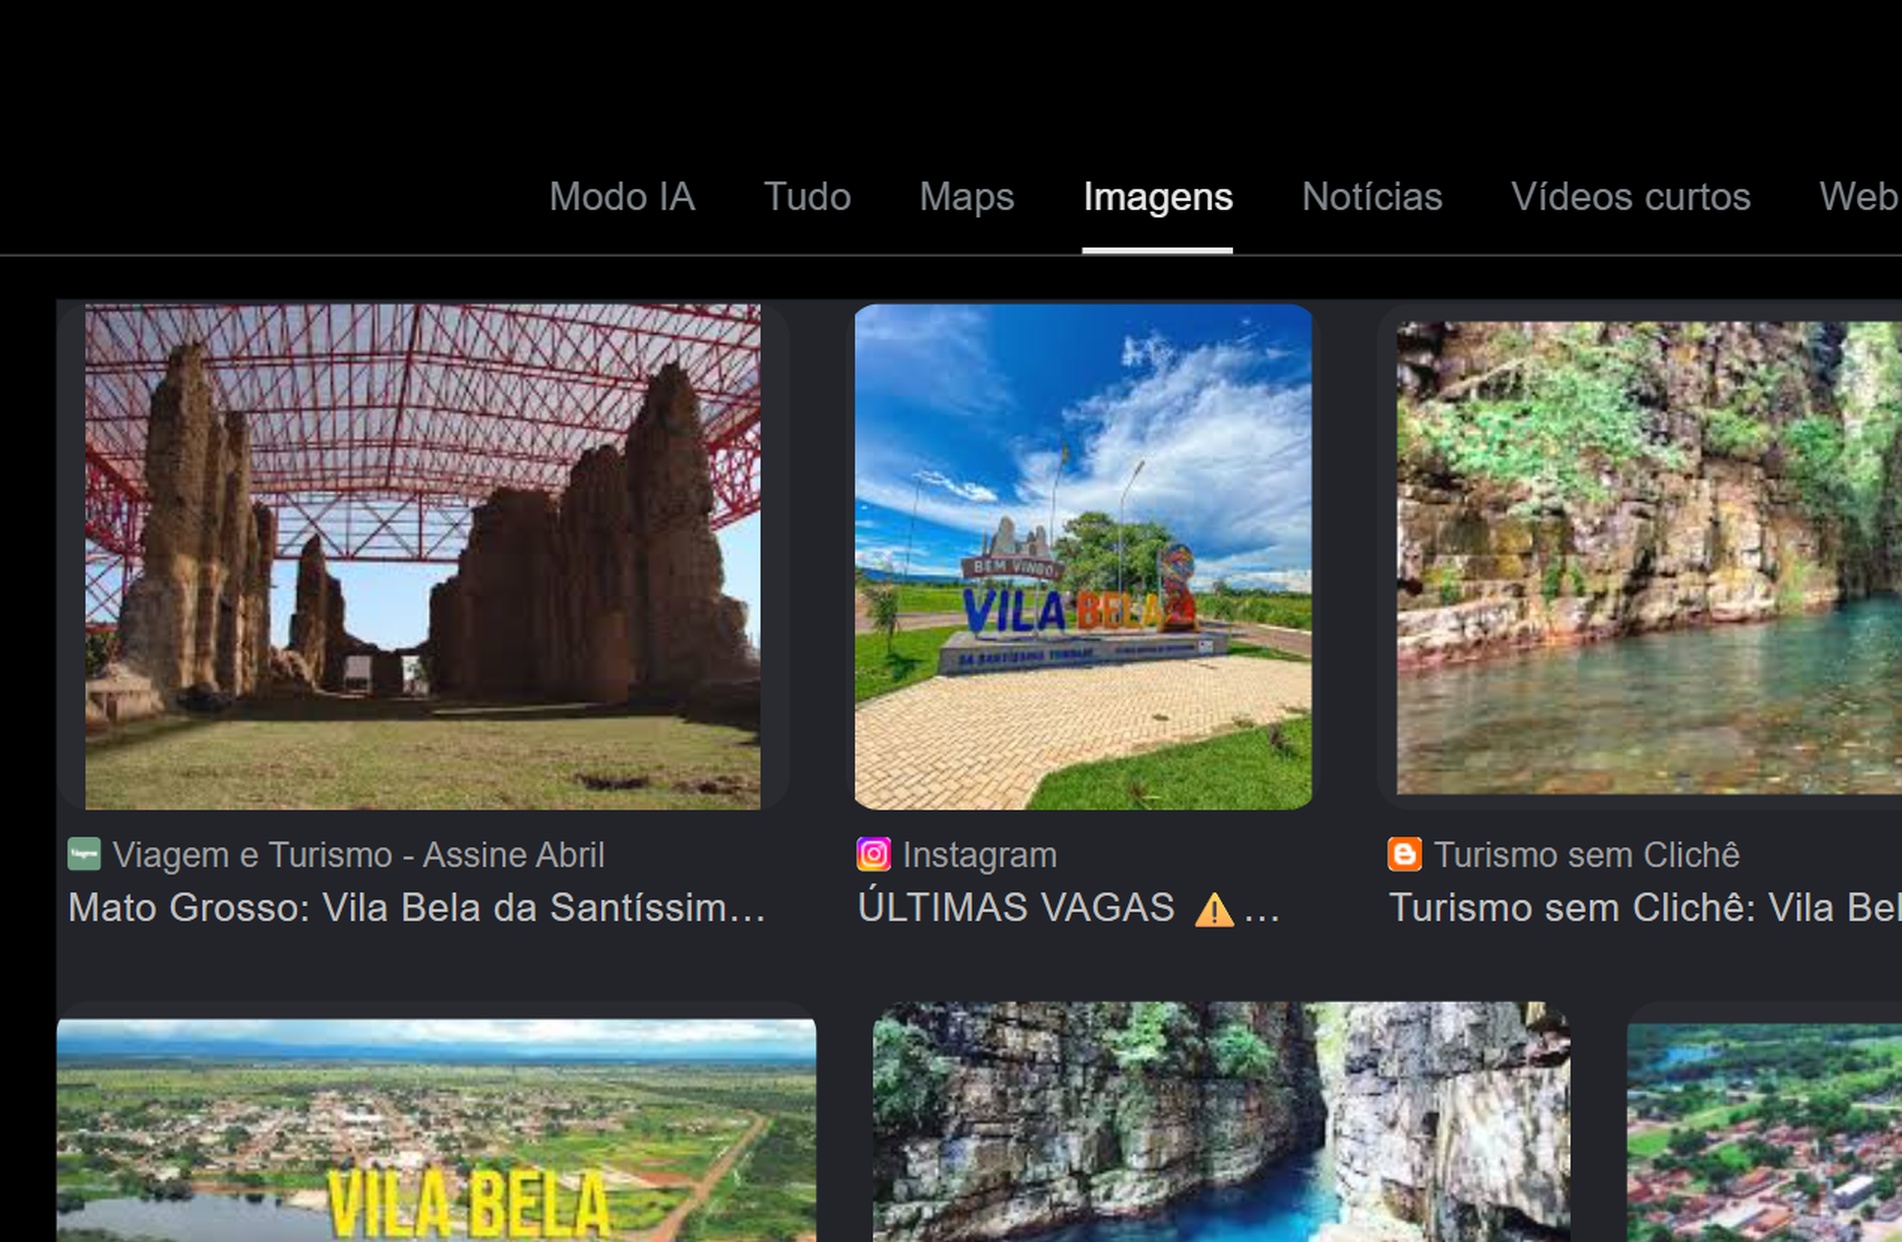
Task: Open the ruins under red roof image
Action: (x=422, y=556)
